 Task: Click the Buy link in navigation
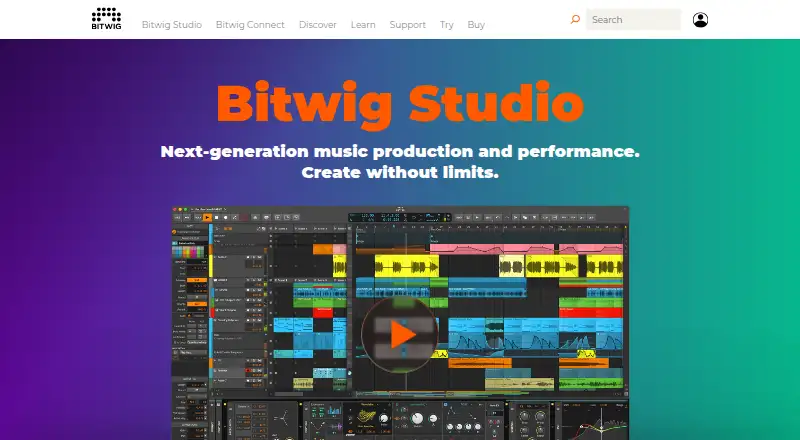click(476, 25)
